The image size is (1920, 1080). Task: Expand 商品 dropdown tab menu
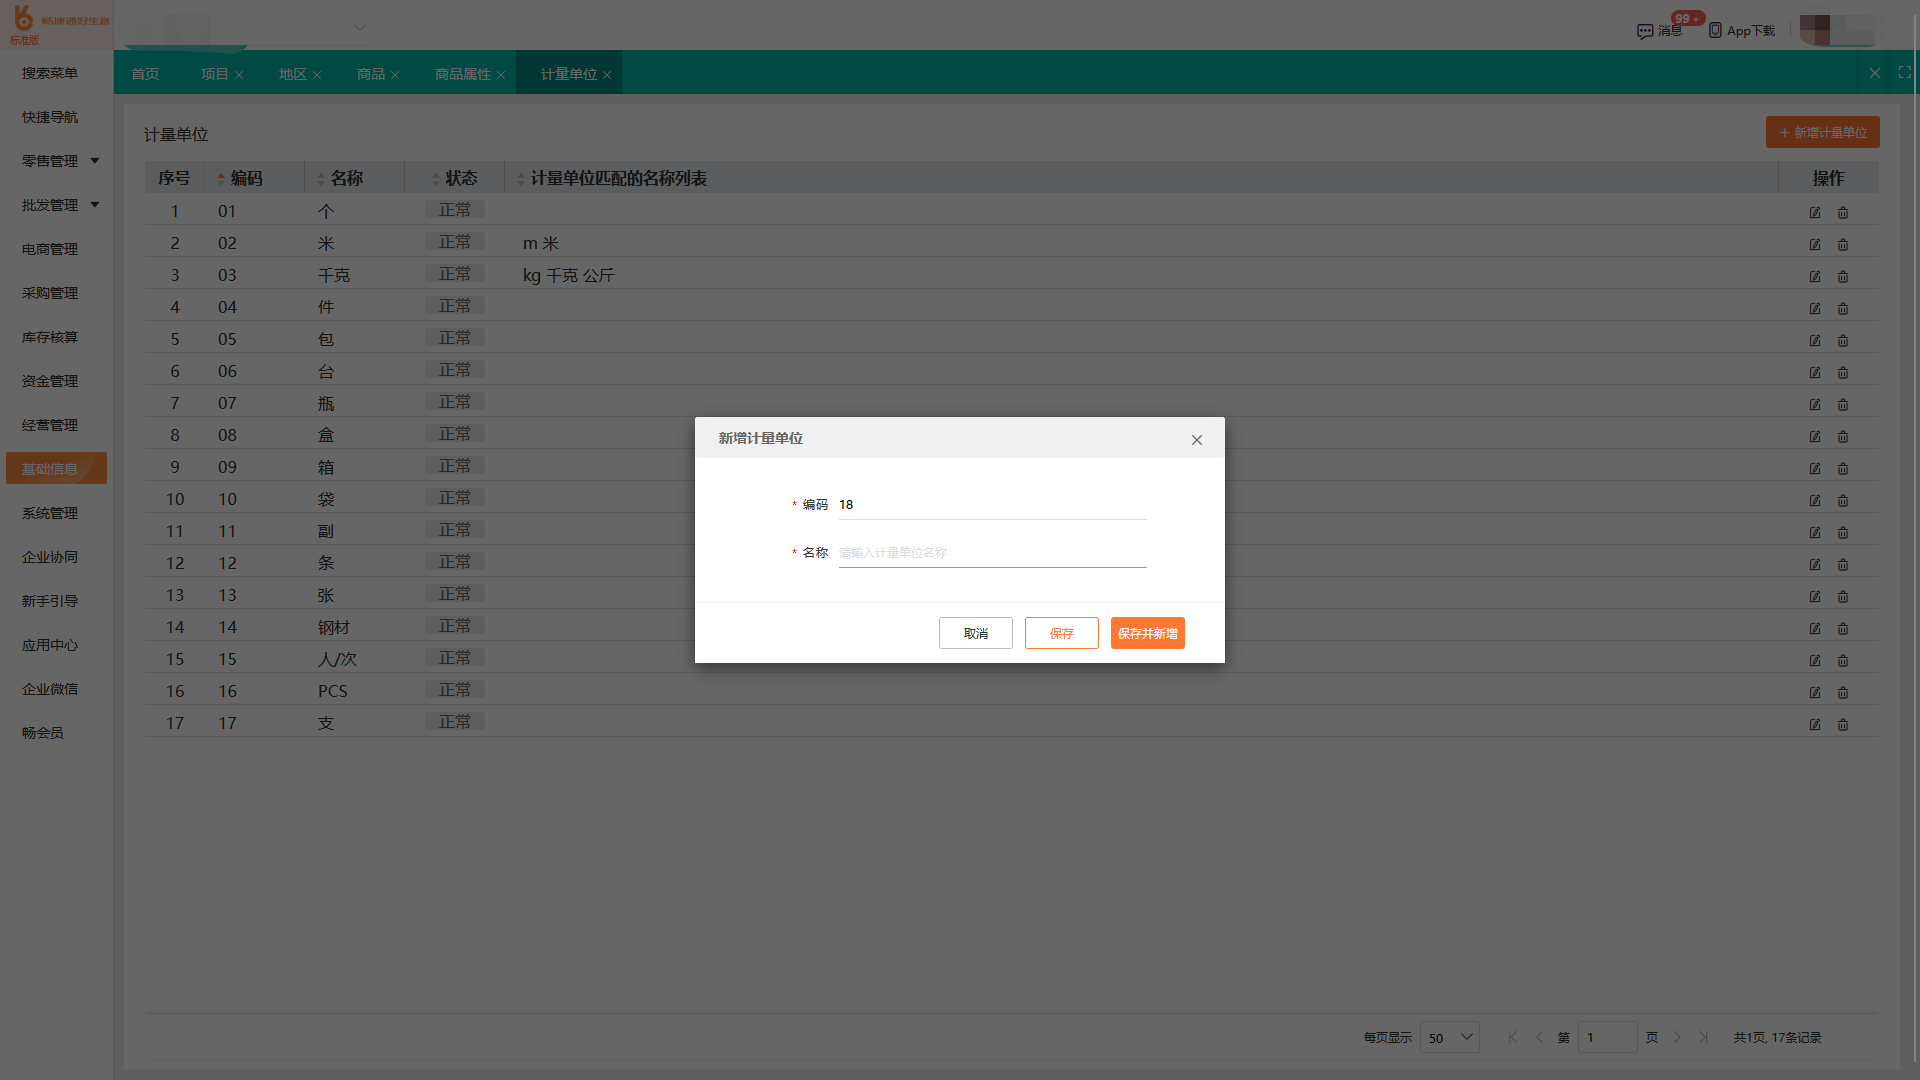[371, 74]
